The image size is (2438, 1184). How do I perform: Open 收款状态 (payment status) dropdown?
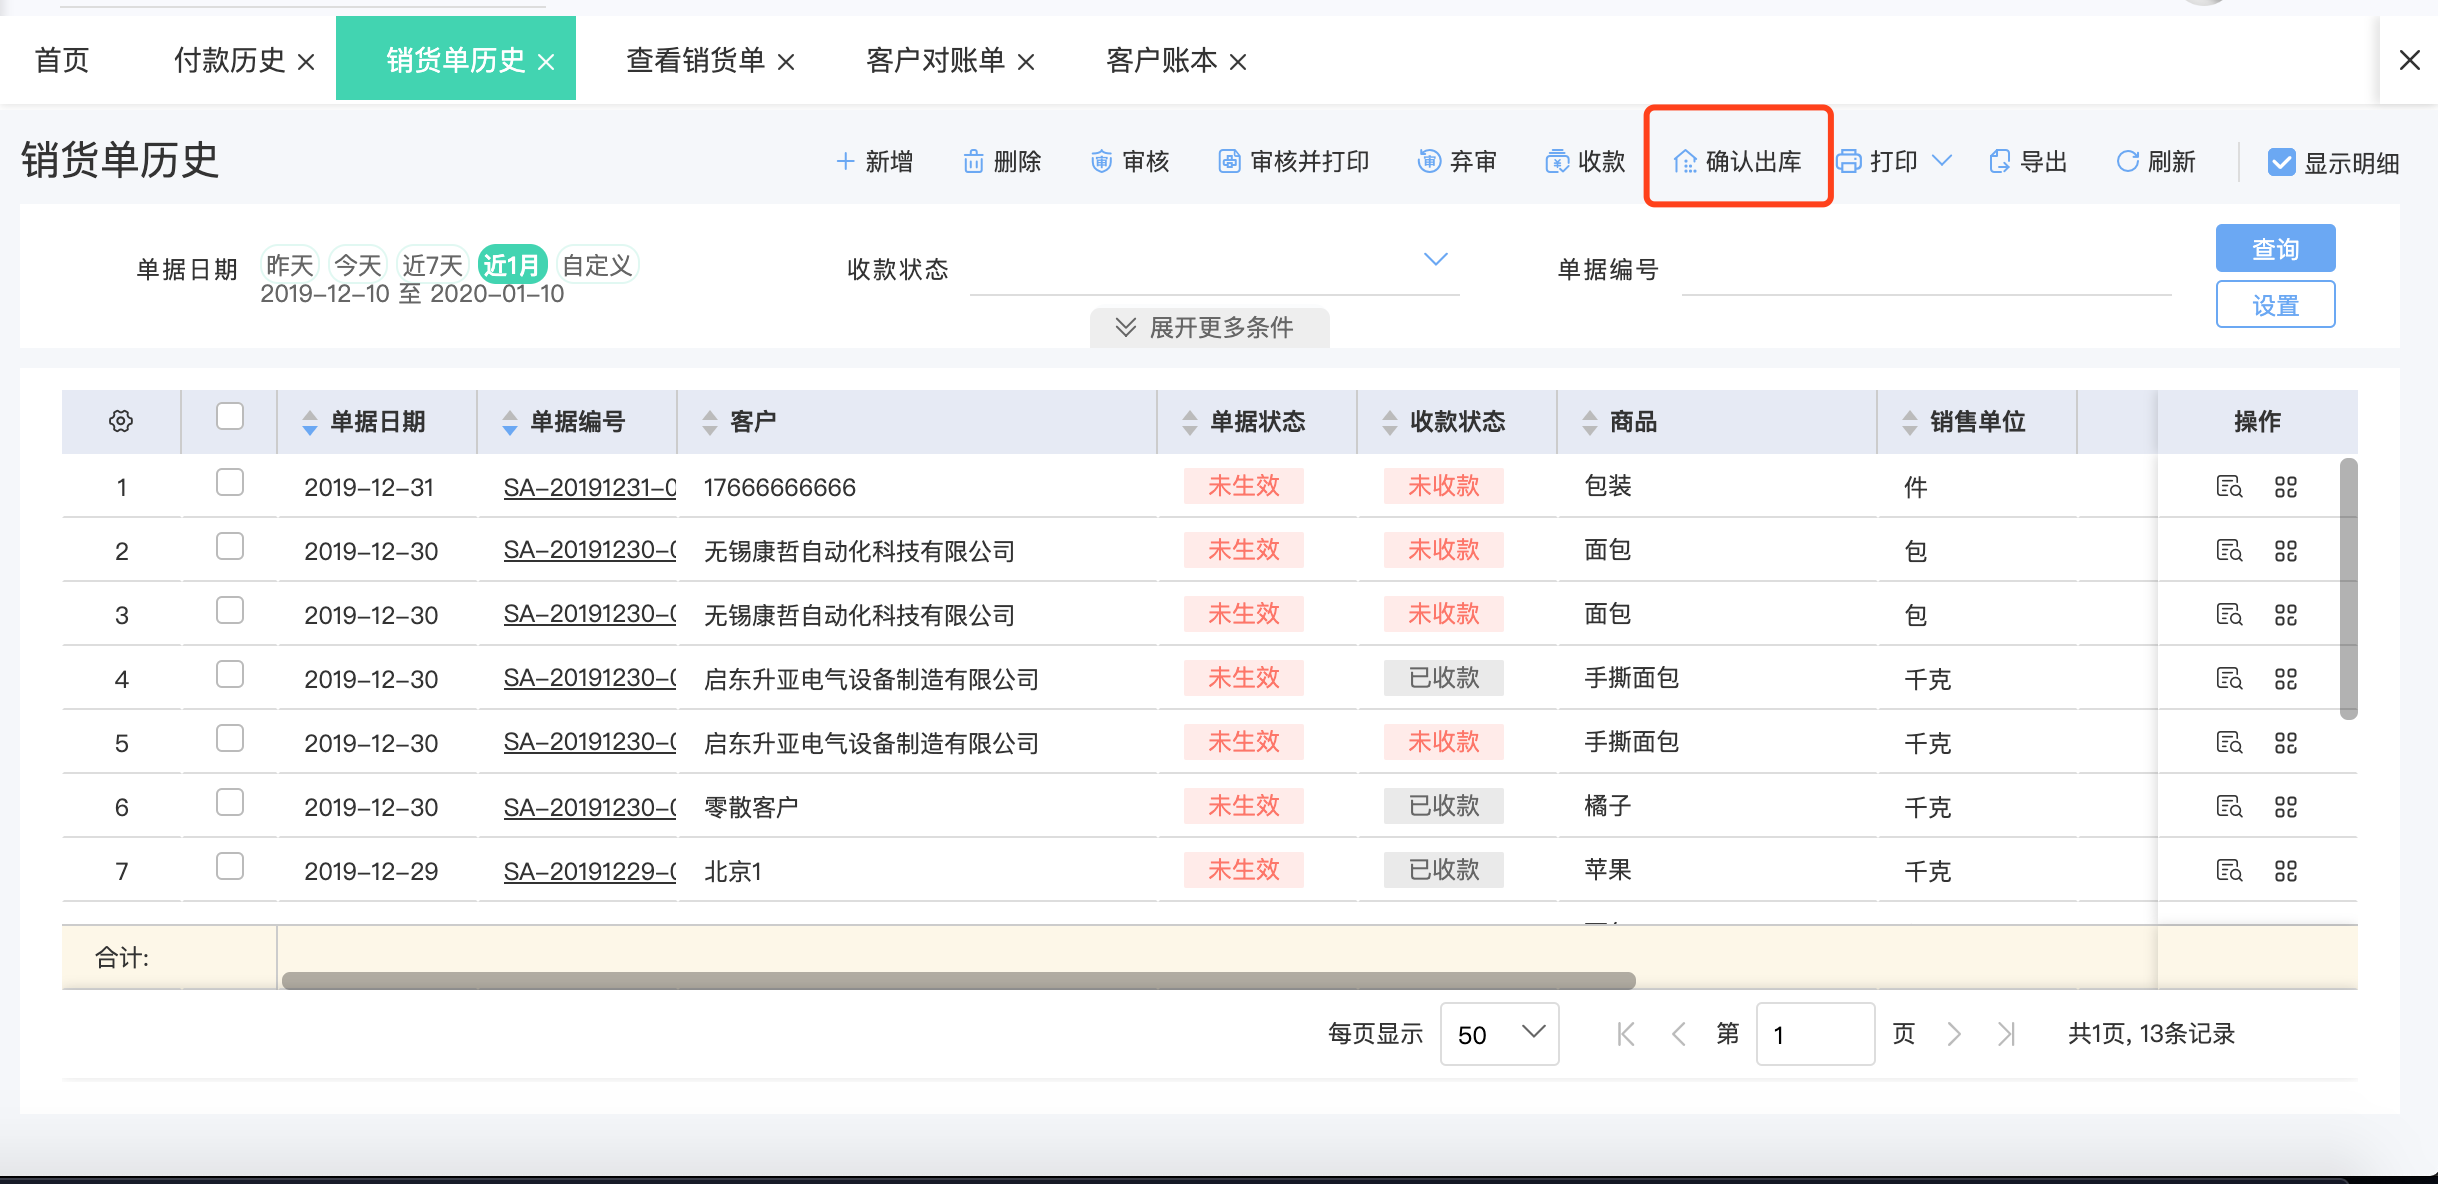coord(1434,260)
